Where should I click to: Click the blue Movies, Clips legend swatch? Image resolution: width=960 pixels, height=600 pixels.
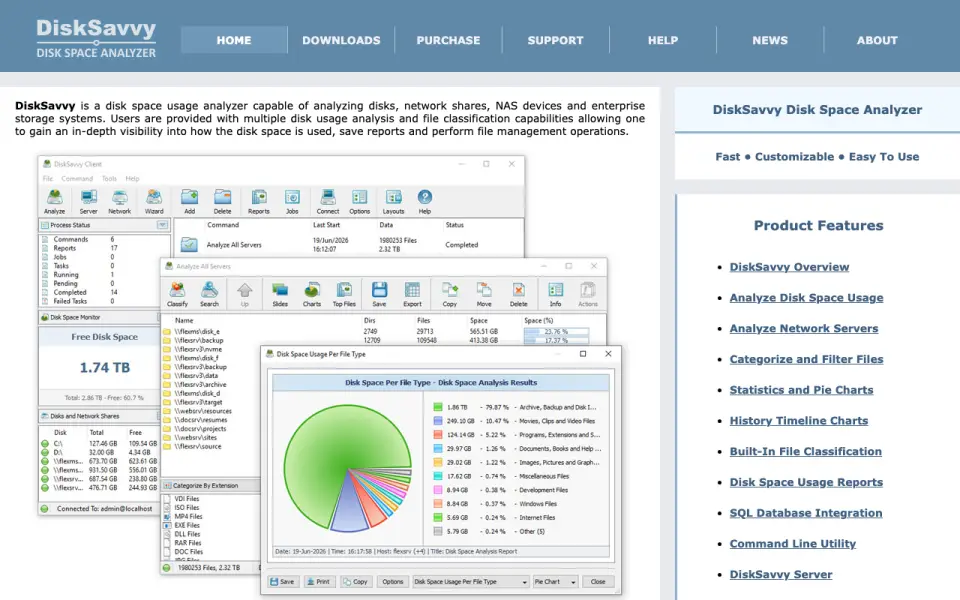click(438, 421)
